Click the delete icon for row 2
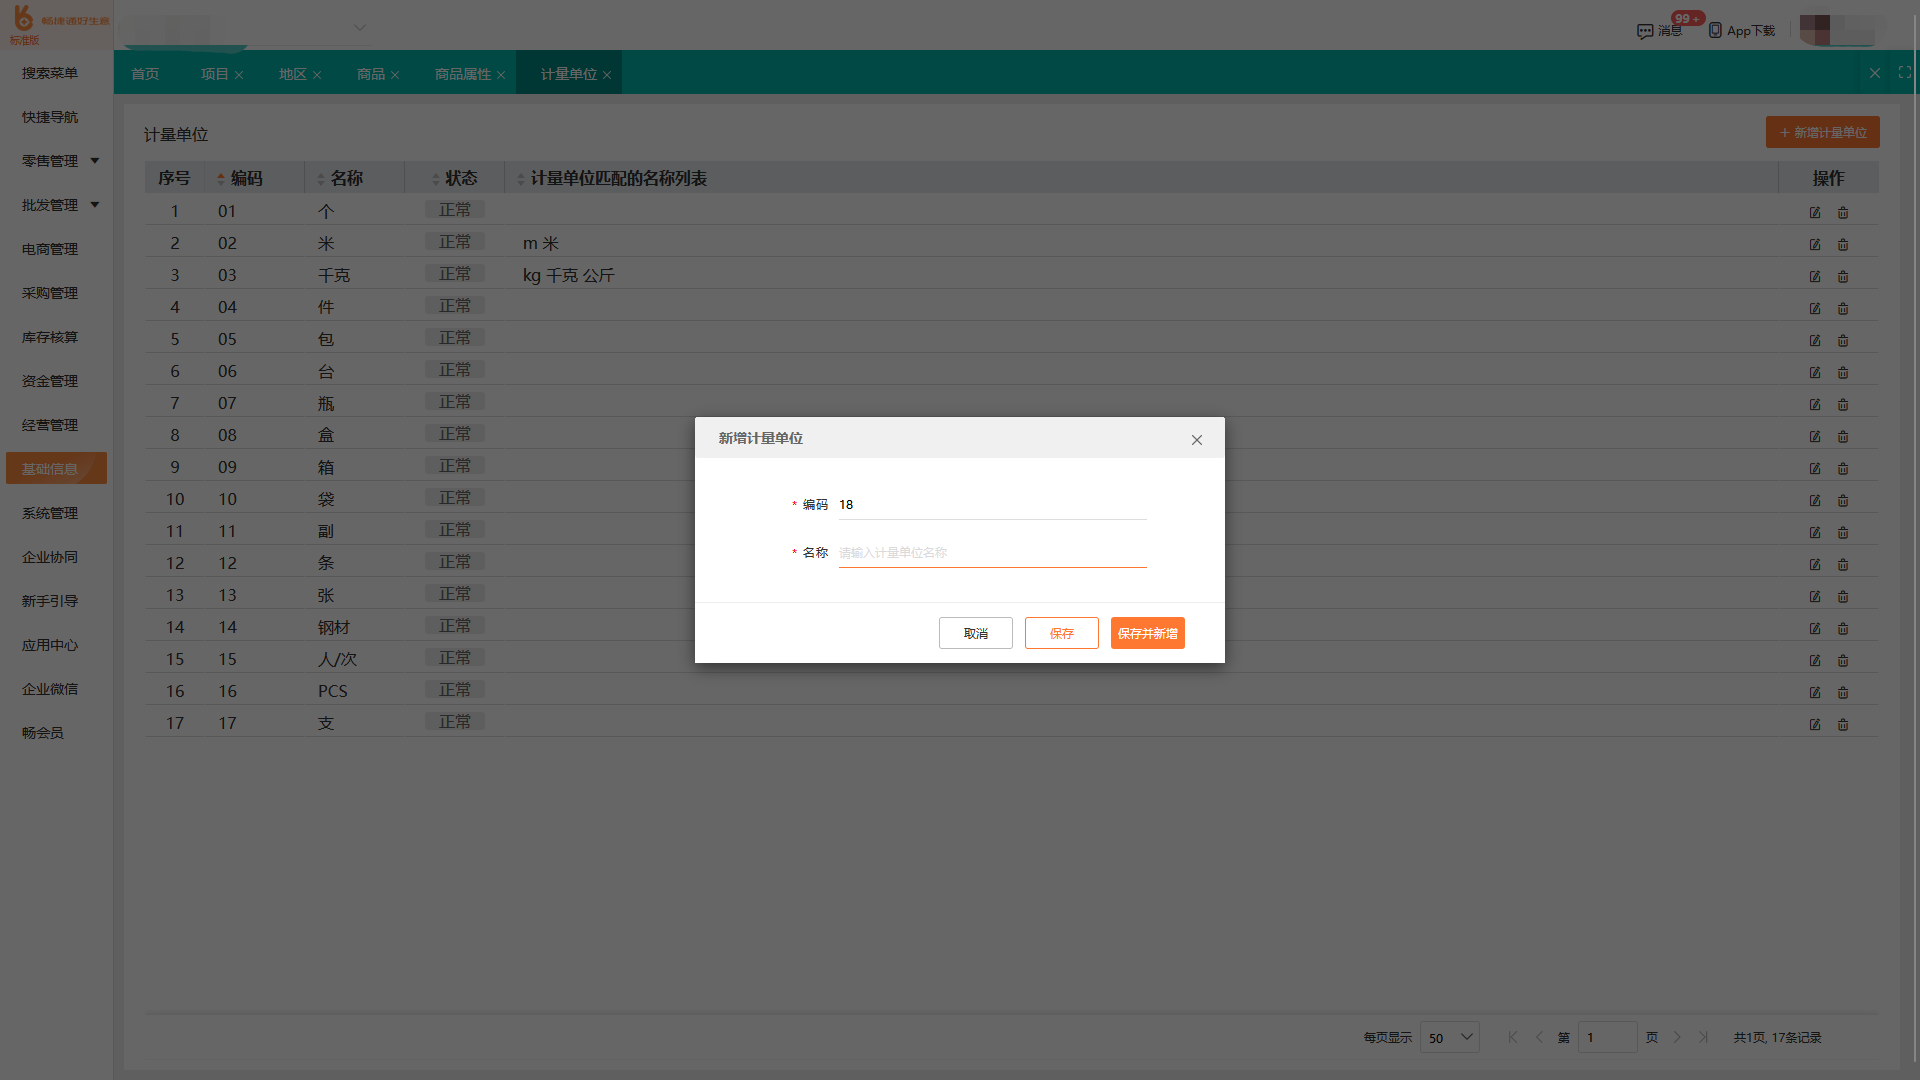Viewport: 1920px width, 1080px height. coord(1844,244)
